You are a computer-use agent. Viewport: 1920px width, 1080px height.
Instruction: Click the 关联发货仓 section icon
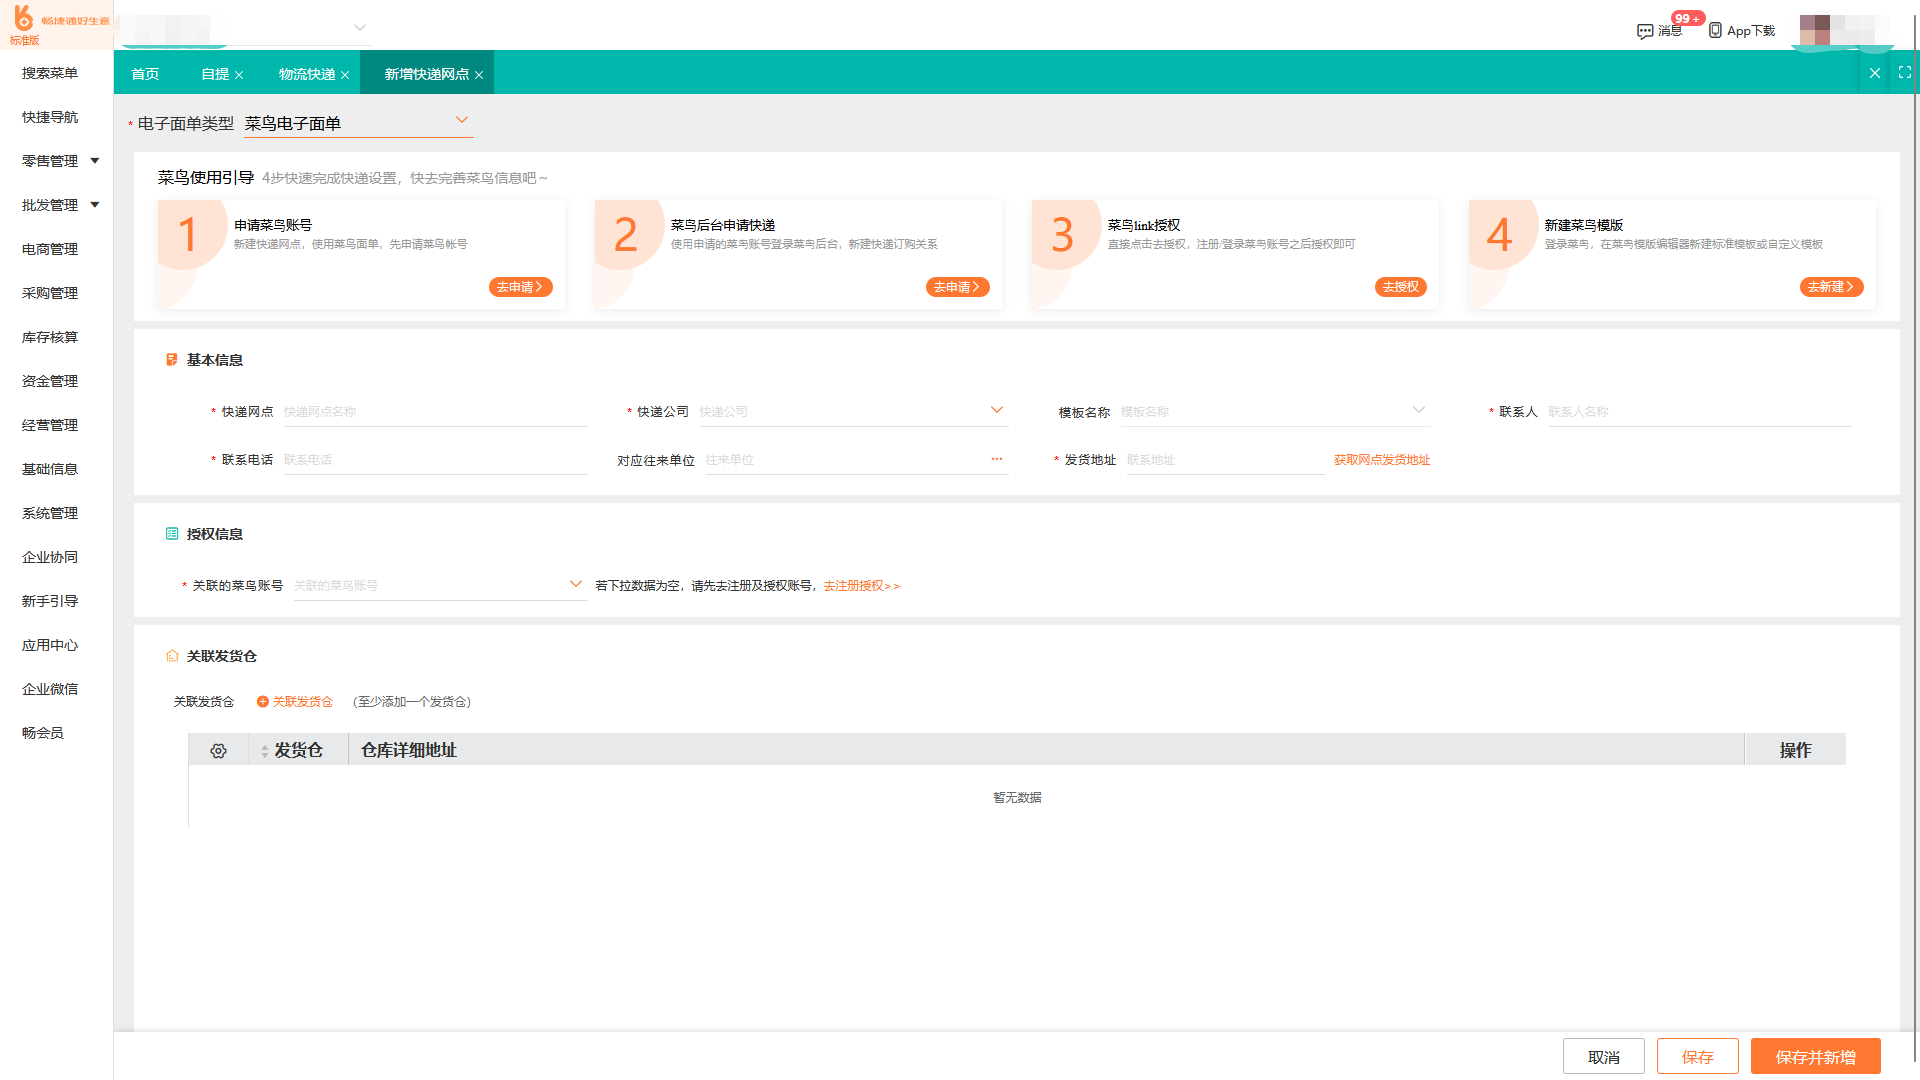[x=169, y=654]
